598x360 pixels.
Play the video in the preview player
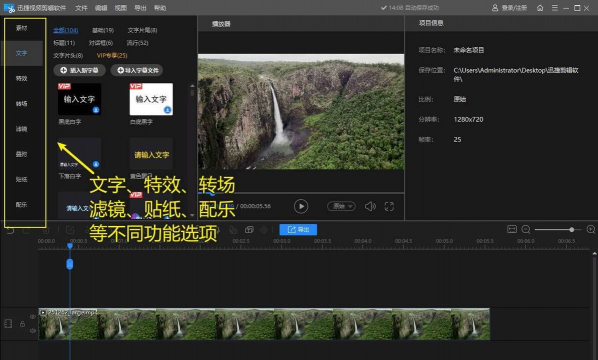(x=301, y=206)
